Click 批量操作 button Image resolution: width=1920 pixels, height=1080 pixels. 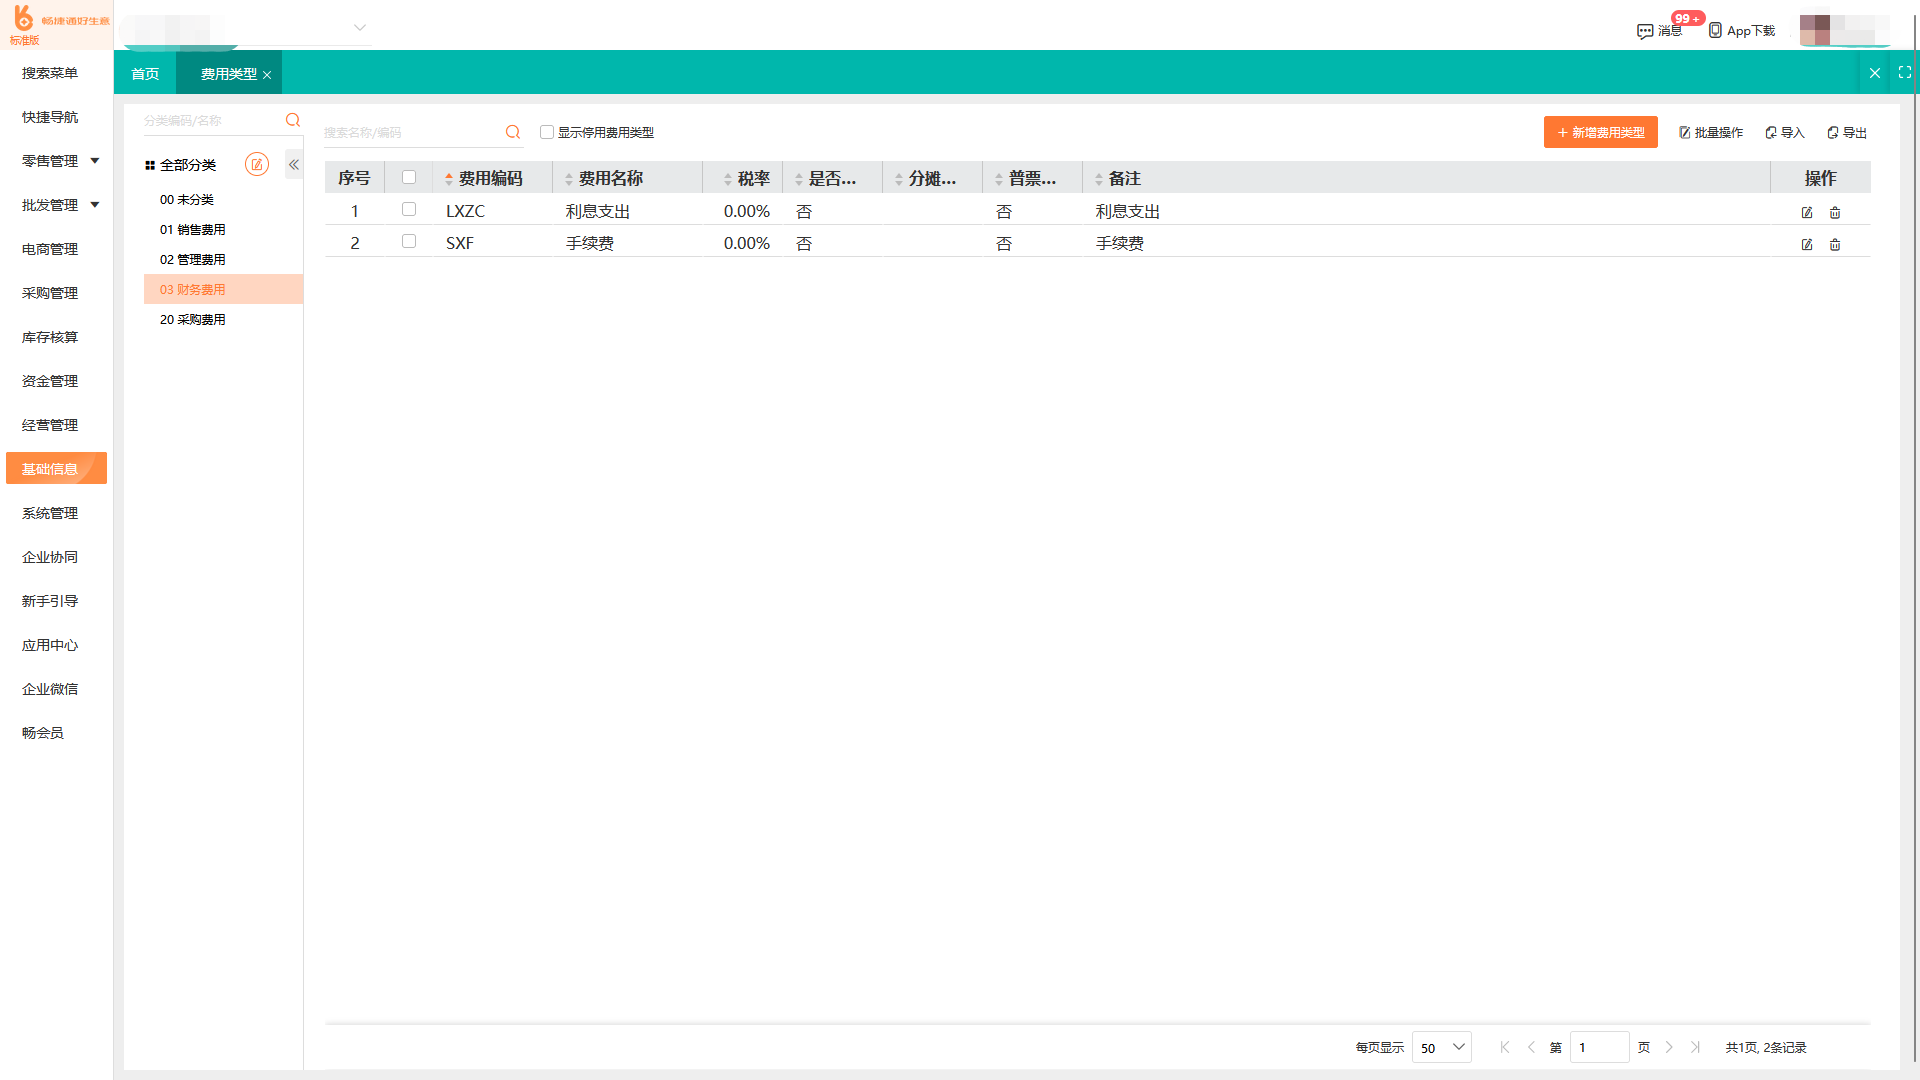[x=1710, y=131]
